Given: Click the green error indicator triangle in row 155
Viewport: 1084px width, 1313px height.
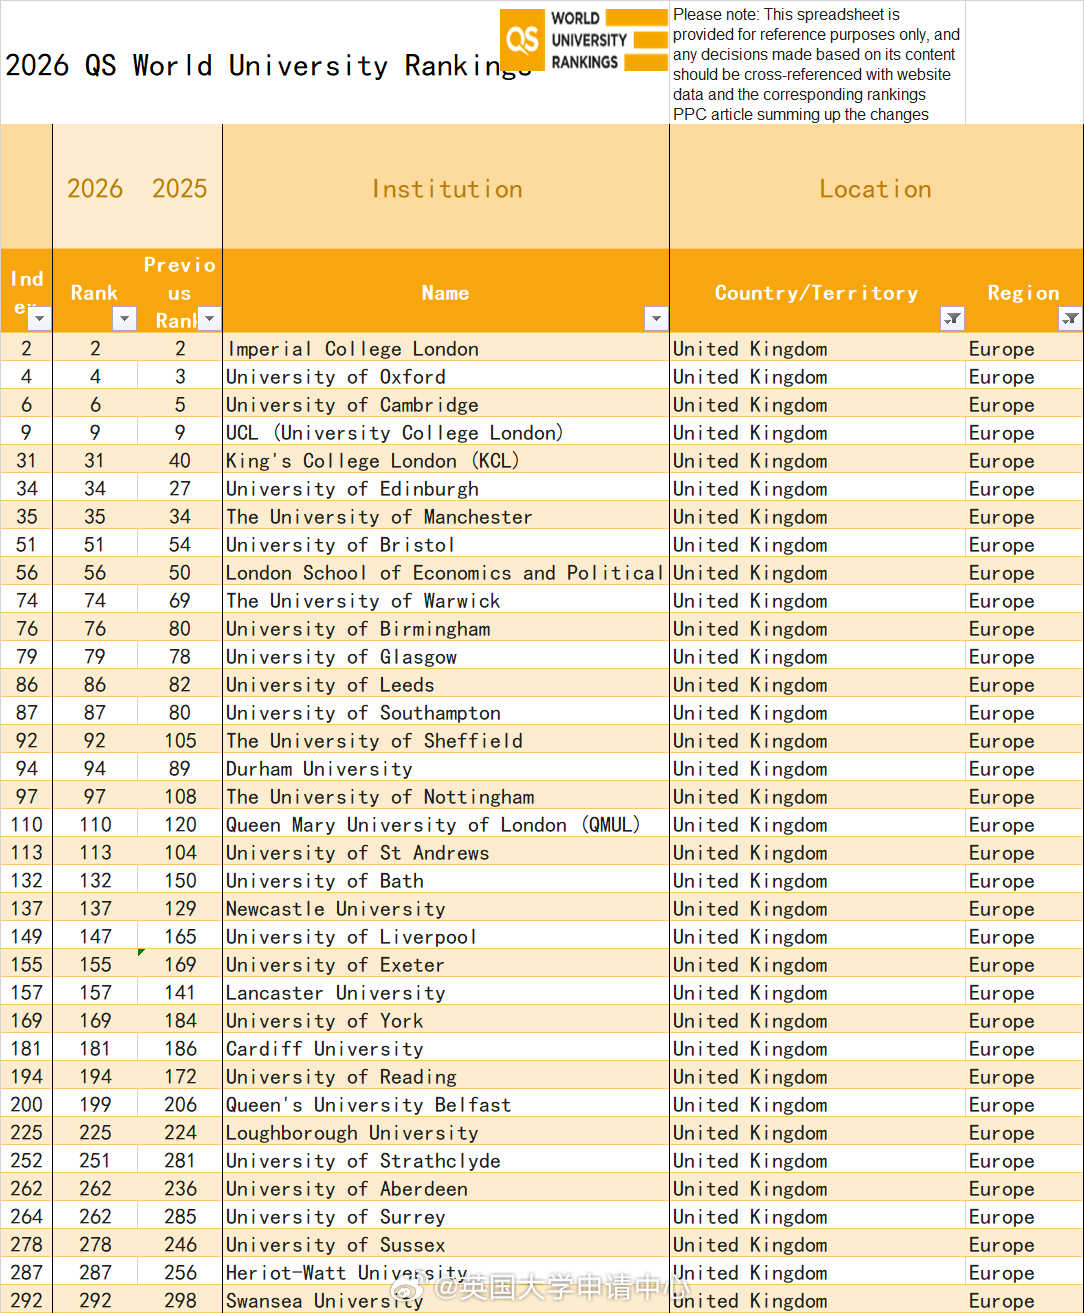Looking at the screenshot, I should pos(141,953).
